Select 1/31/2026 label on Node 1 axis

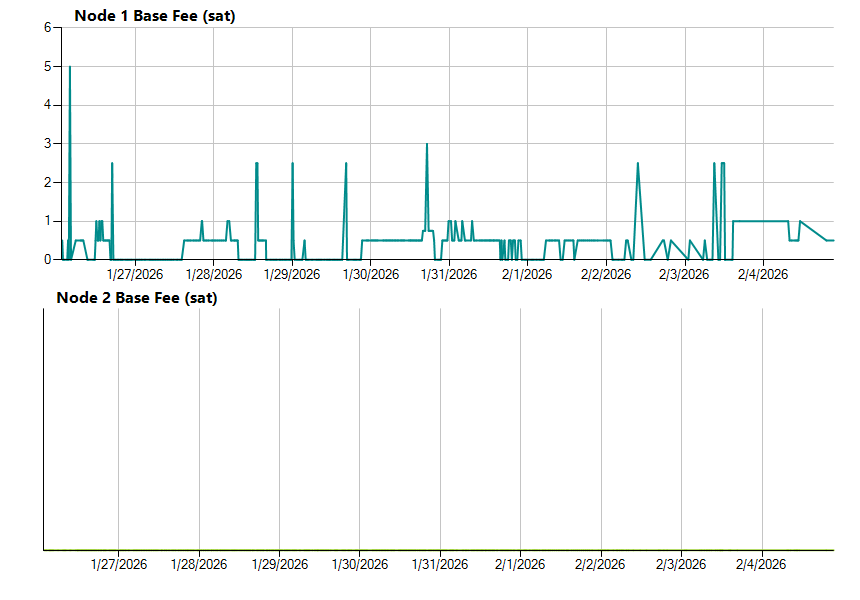(449, 274)
